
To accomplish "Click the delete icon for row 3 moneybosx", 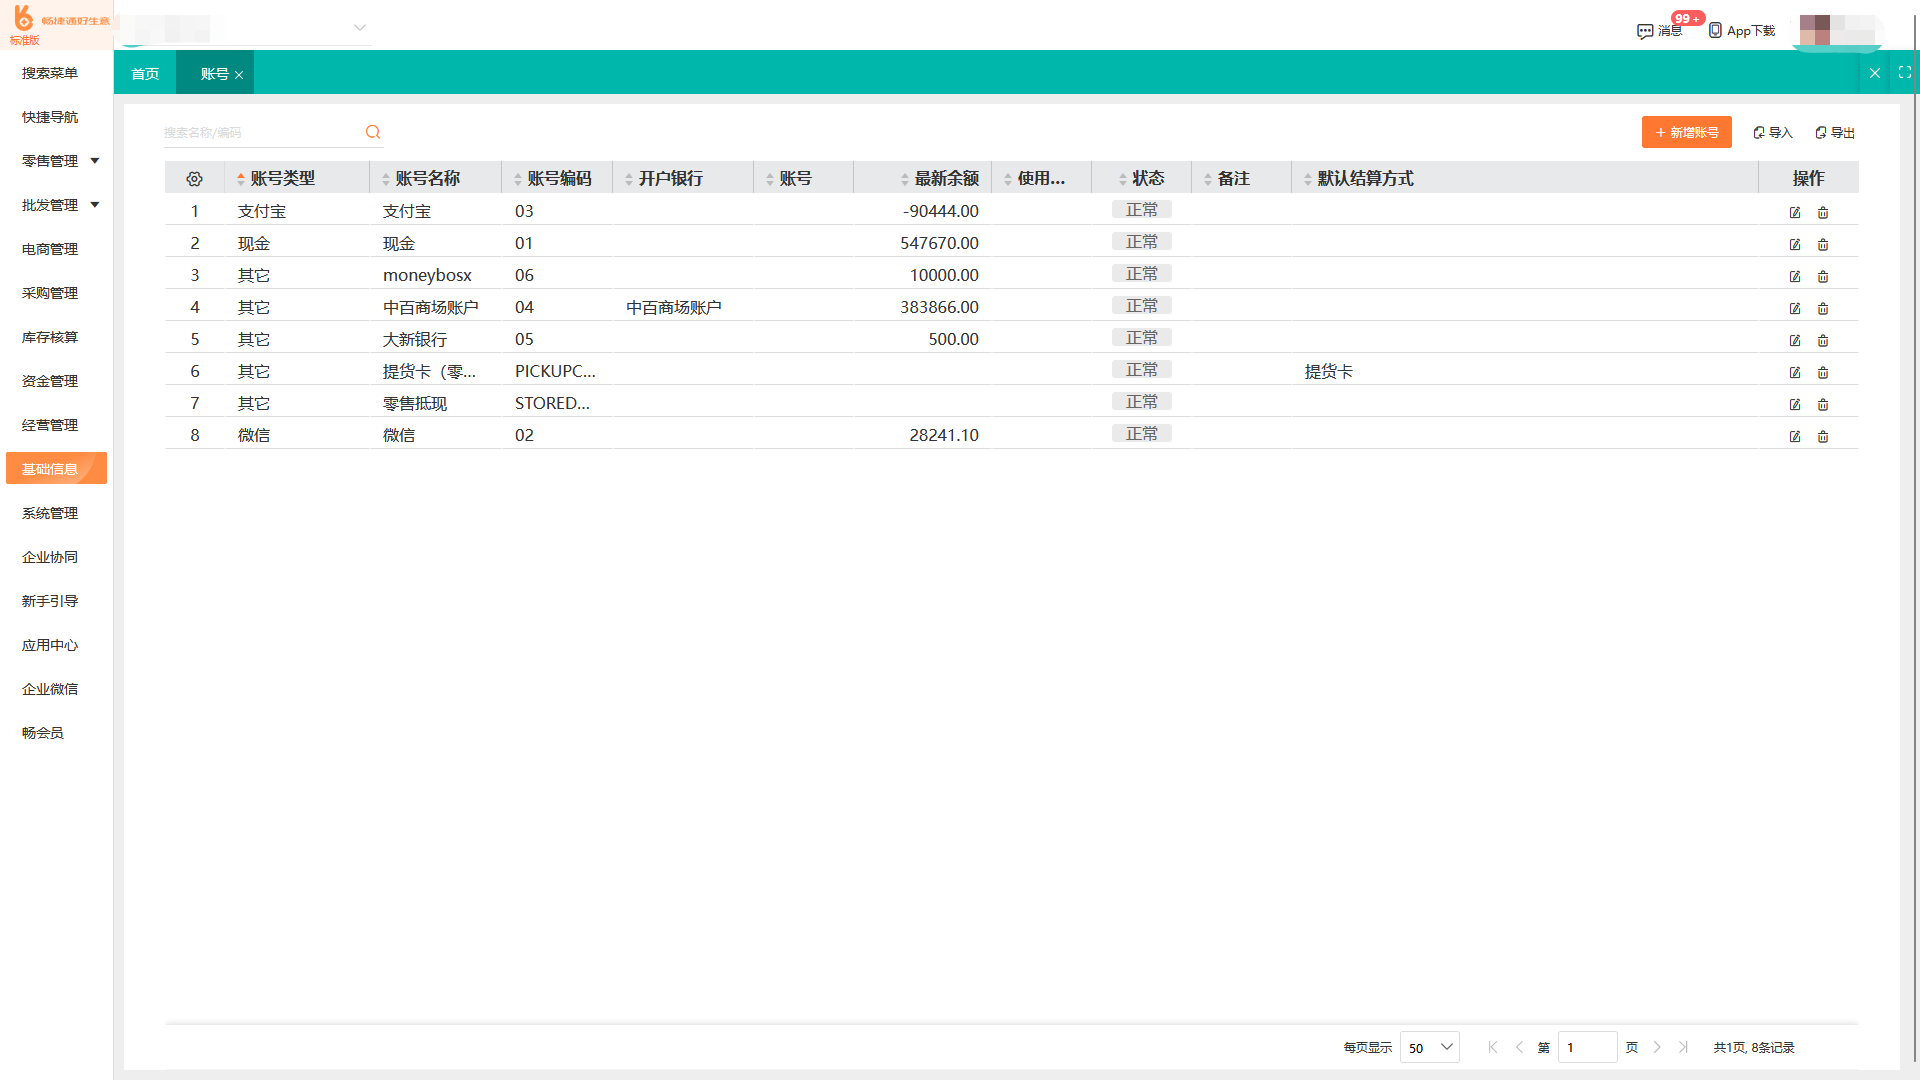I will [x=1822, y=274].
